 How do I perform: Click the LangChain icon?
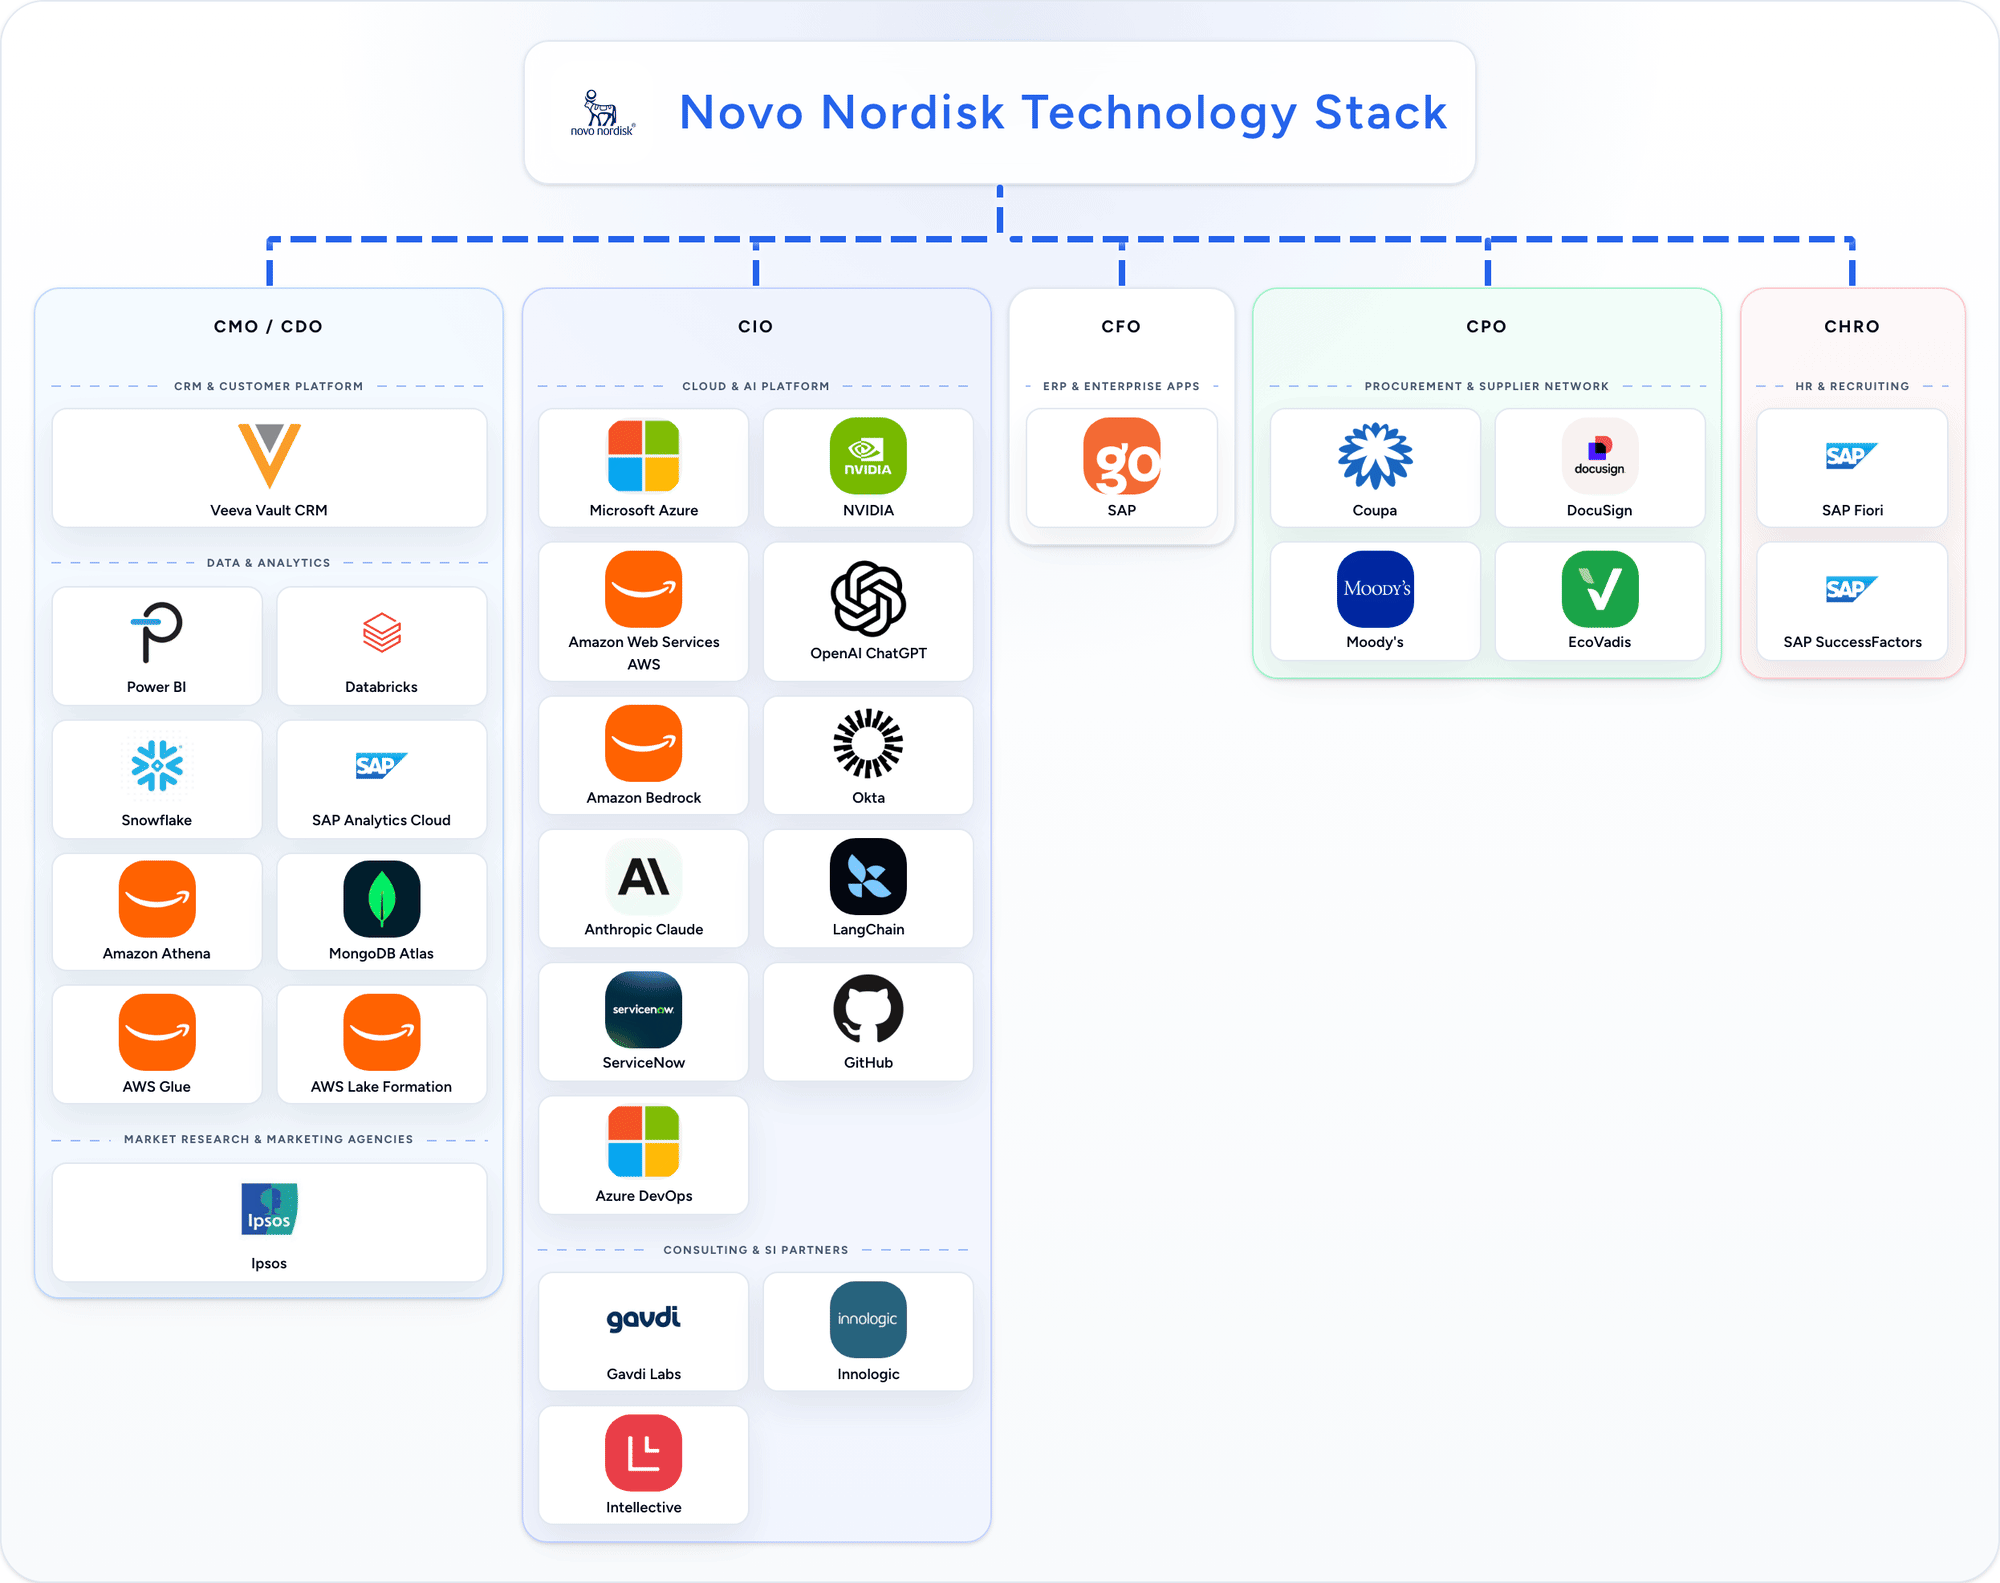[x=868, y=876]
